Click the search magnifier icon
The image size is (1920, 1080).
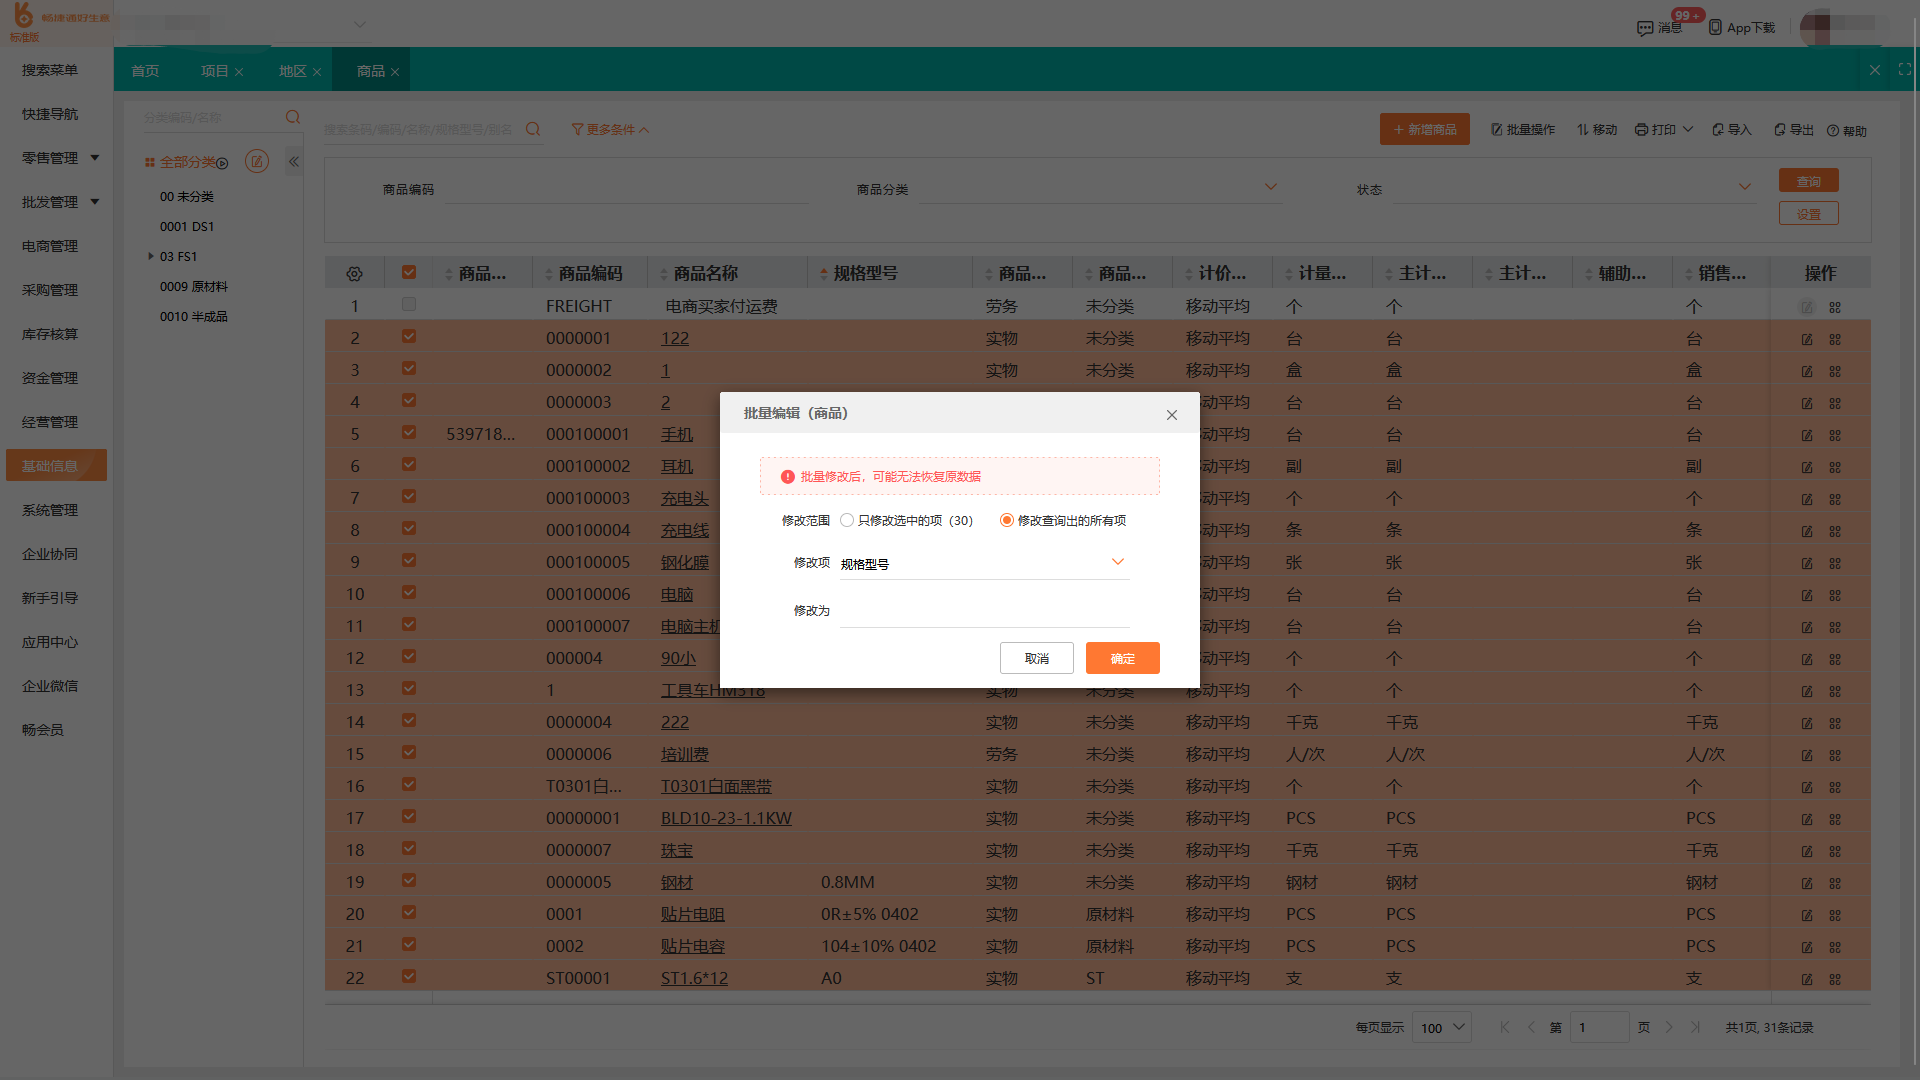(533, 128)
